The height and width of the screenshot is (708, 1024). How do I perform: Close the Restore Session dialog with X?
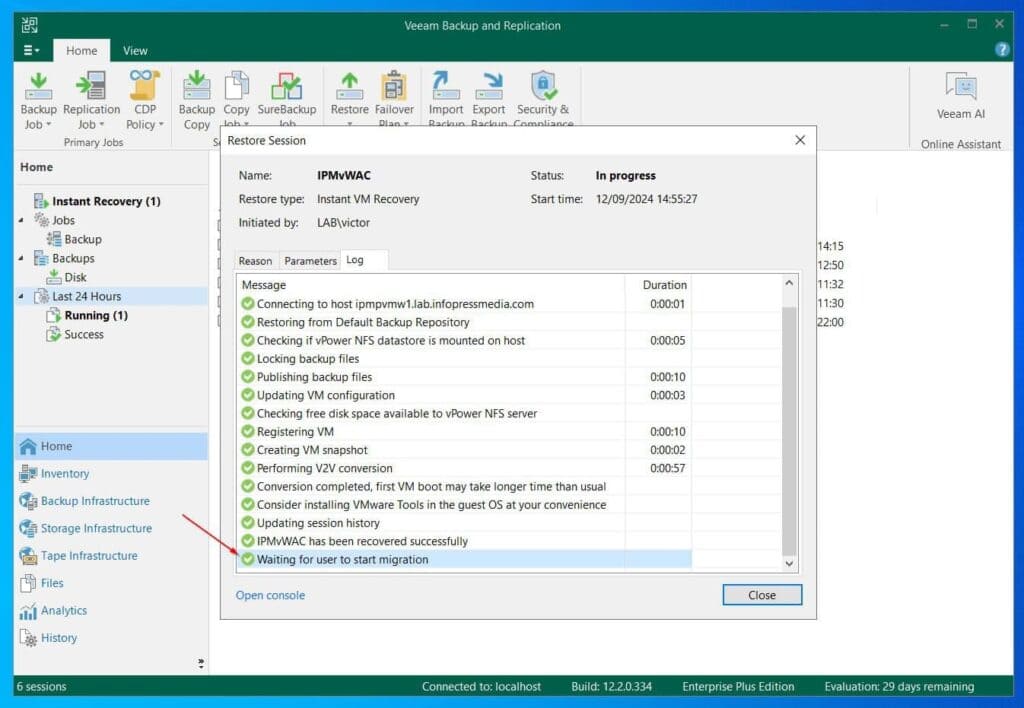point(800,140)
